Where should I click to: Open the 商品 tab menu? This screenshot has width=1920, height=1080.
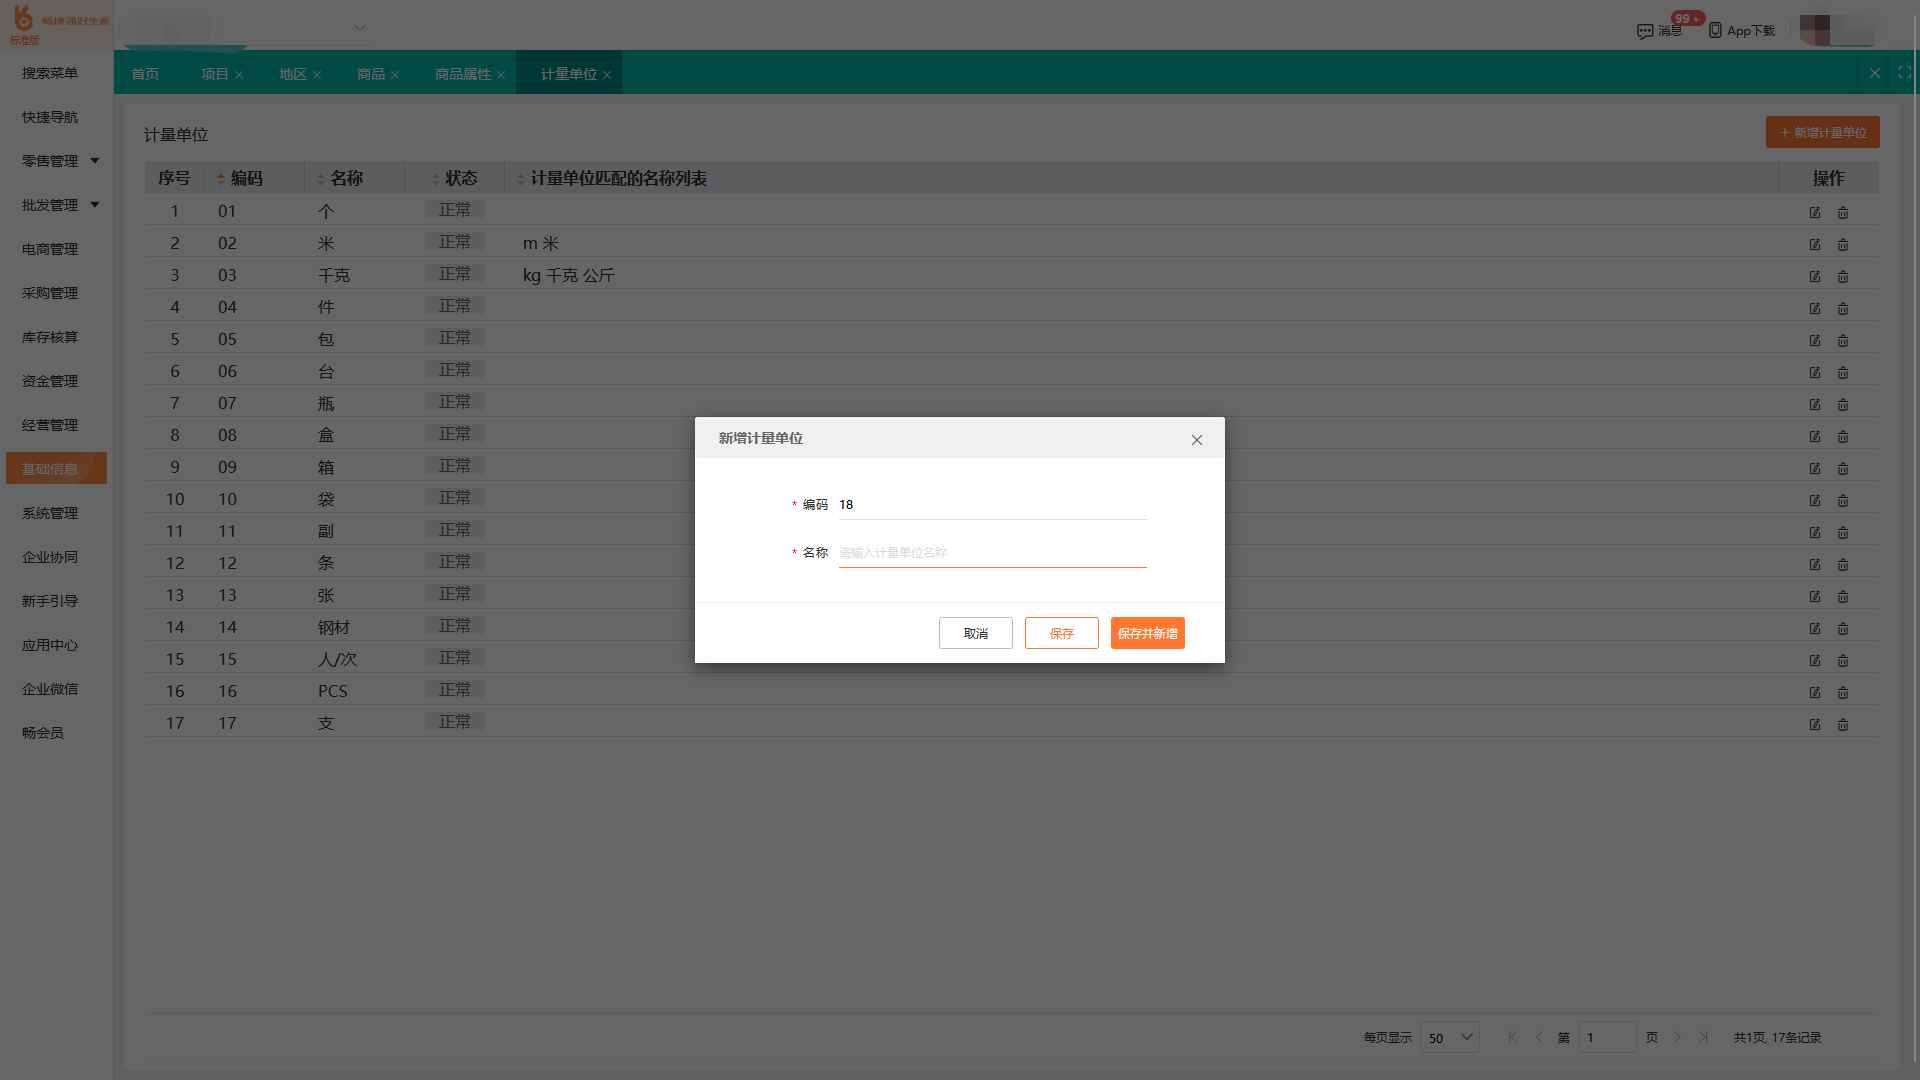point(371,74)
